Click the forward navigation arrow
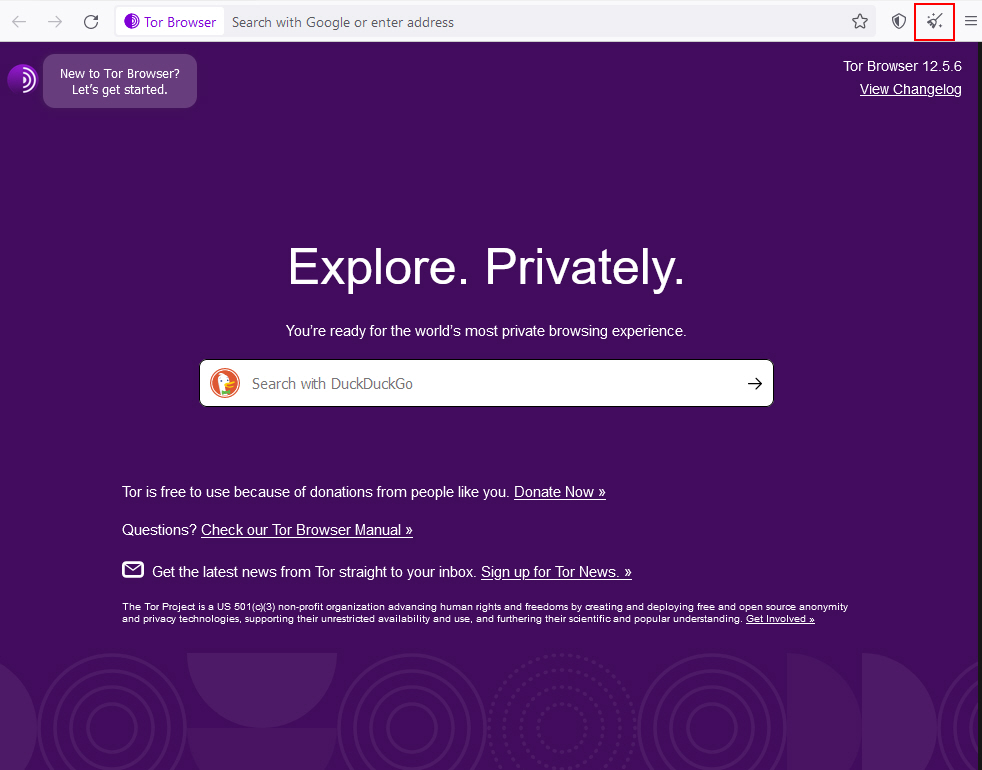Viewport: 982px width, 770px height. click(55, 22)
